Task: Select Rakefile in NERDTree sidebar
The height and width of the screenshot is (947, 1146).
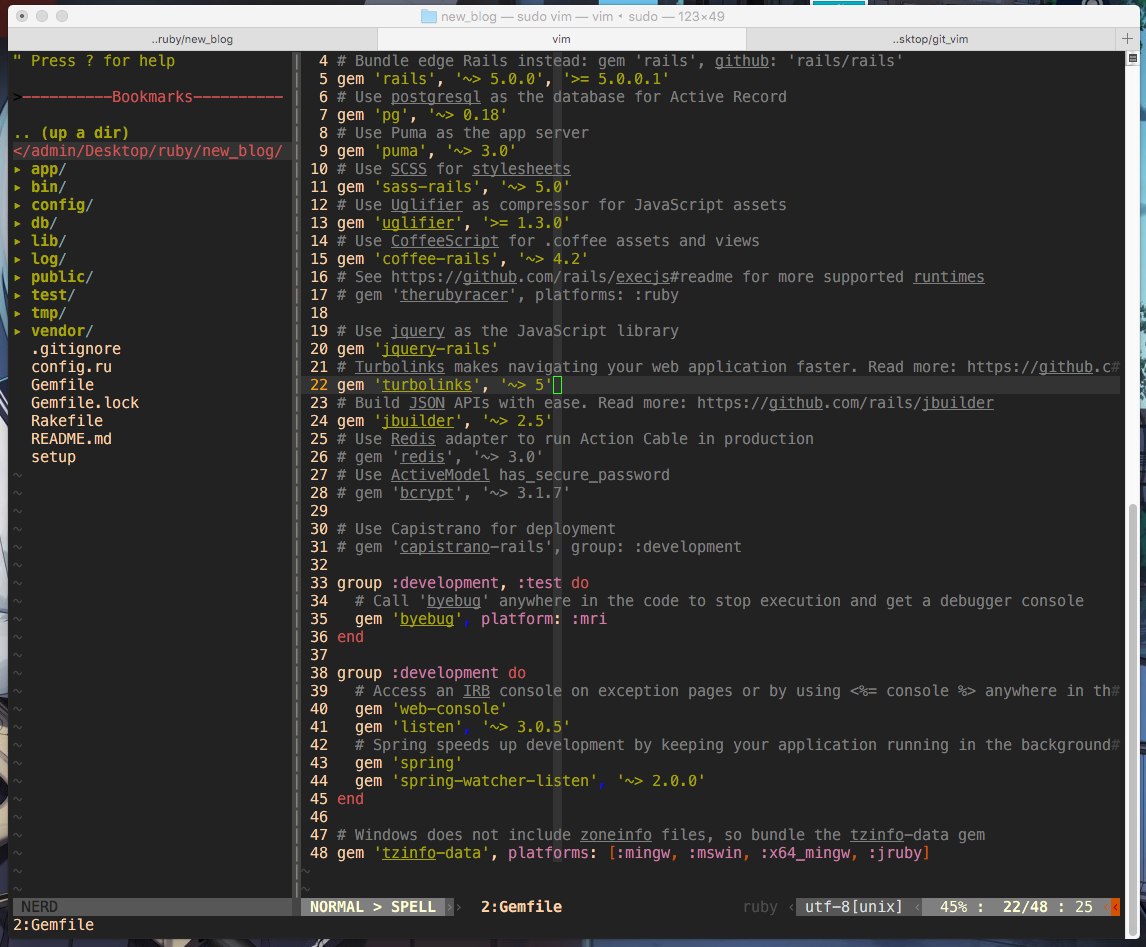Action: pyautogui.click(x=66, y=421)
